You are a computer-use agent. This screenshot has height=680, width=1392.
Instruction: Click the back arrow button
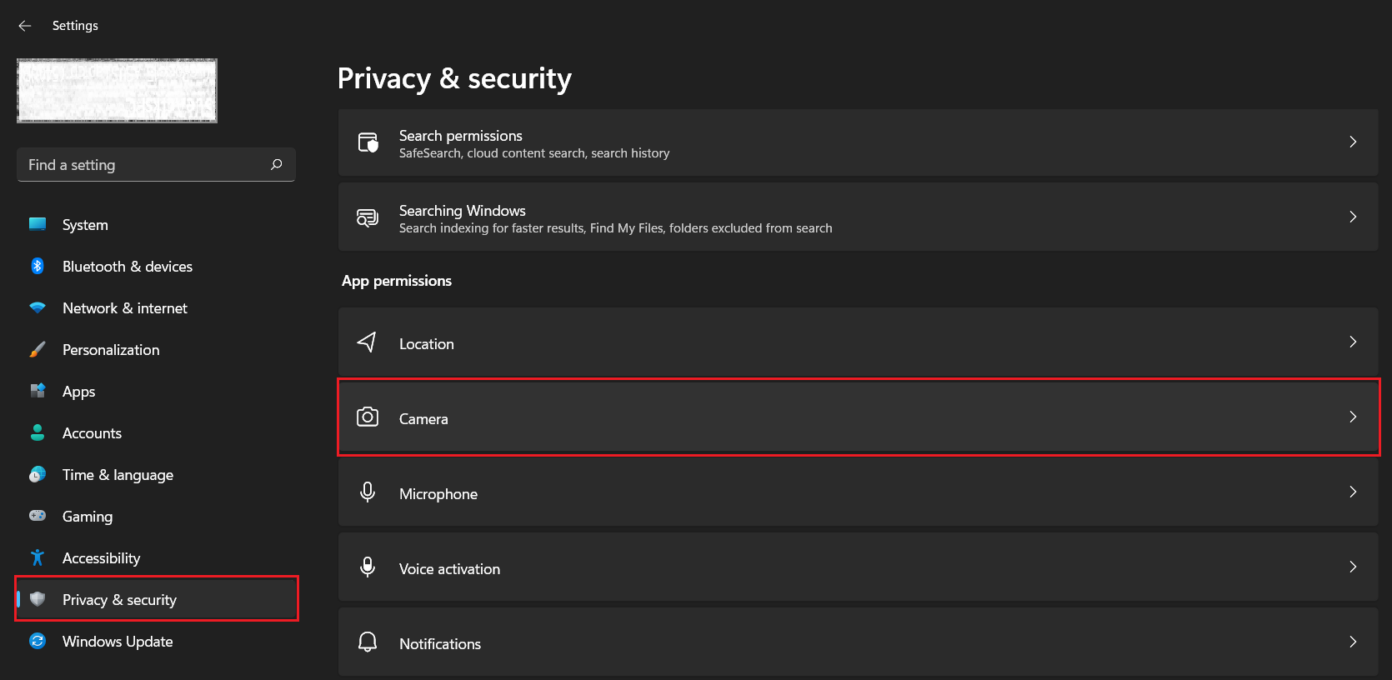pos(24,25)
